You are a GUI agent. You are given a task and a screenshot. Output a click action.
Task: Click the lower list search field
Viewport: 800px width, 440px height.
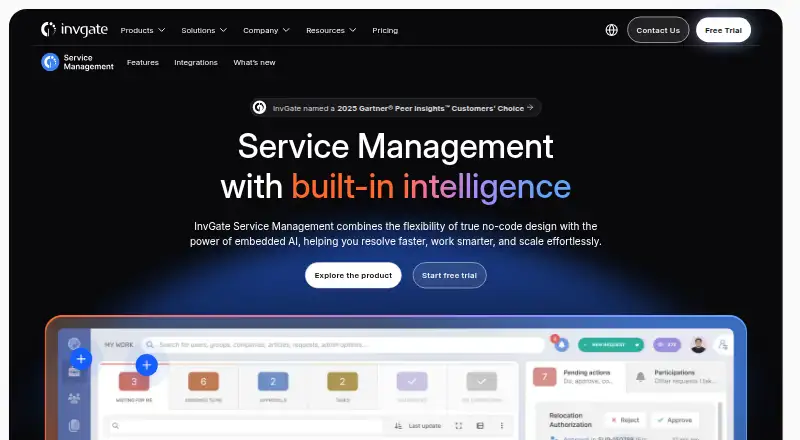(x=245, y=426)
